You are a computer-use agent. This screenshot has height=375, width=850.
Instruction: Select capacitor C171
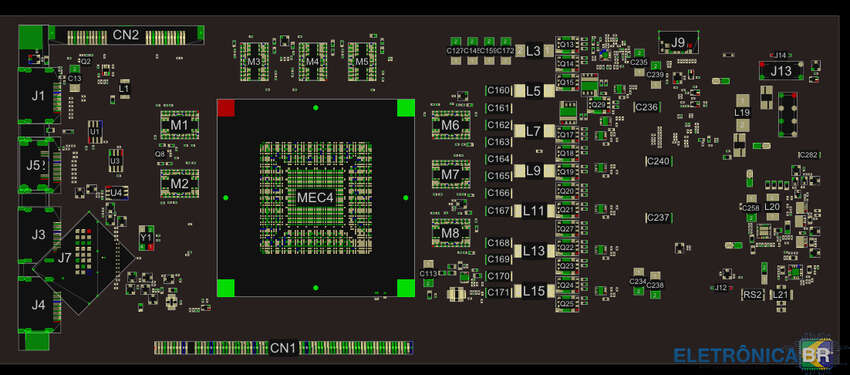click(x=499, y=293)
